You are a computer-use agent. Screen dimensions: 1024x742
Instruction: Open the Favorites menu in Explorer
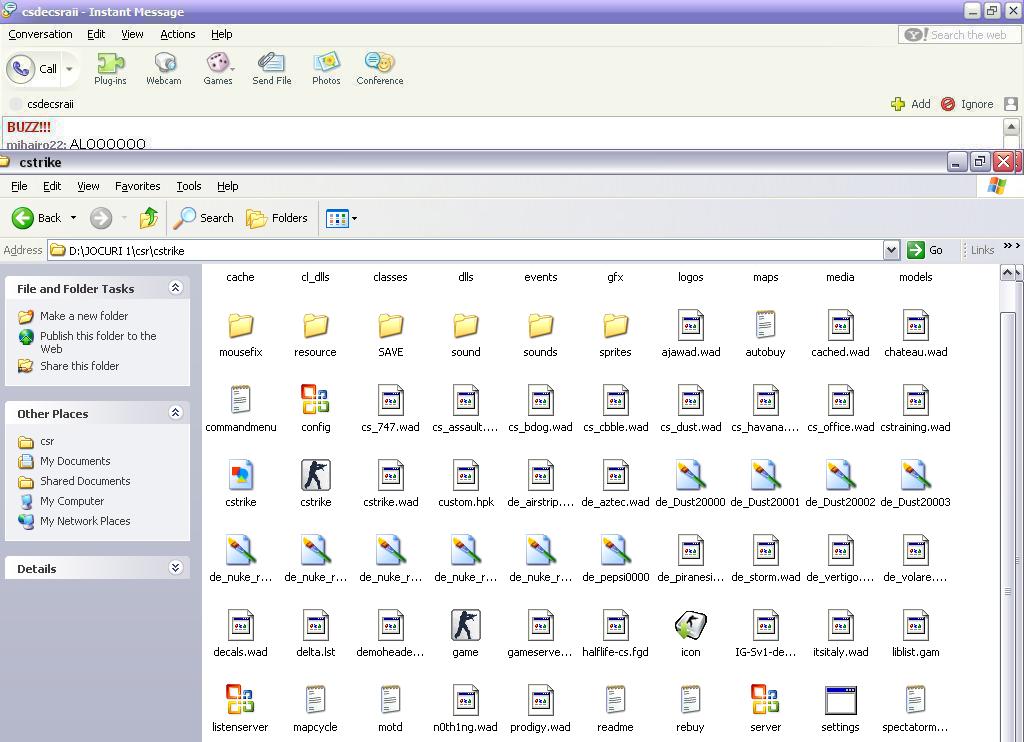tap(137, 186)
